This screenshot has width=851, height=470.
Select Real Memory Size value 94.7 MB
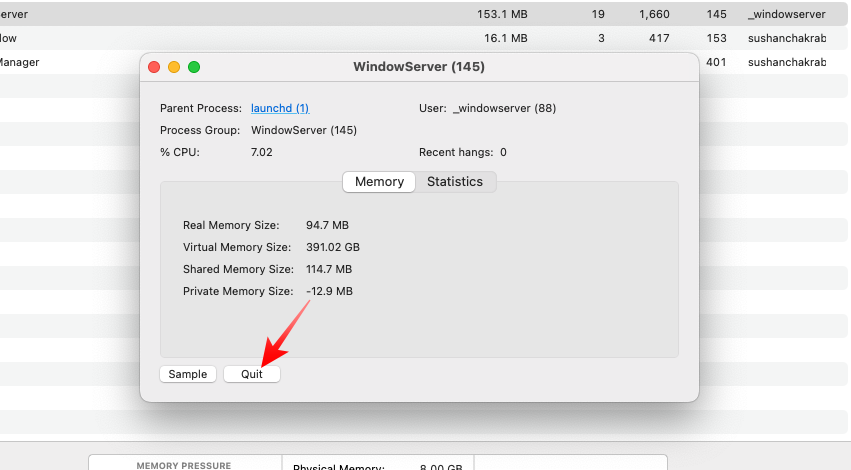coord(327,225)
